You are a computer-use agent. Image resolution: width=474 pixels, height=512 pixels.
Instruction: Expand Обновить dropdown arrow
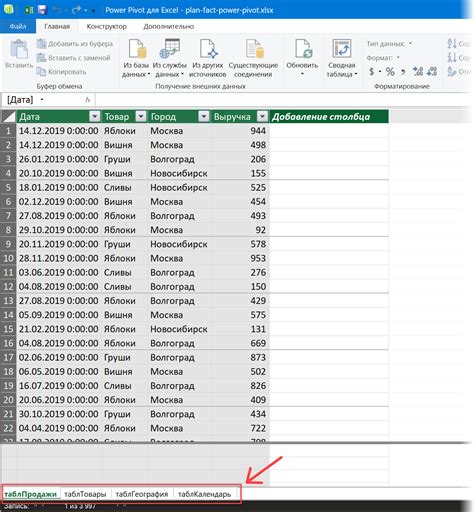(x=303, y=74)
